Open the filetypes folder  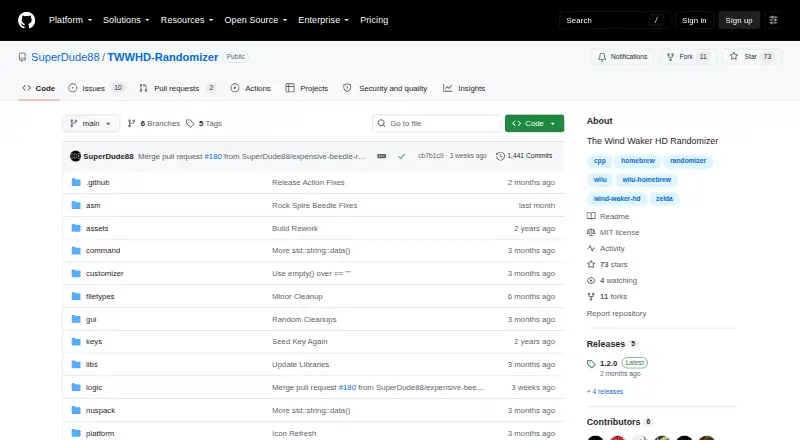coord(100,297)
